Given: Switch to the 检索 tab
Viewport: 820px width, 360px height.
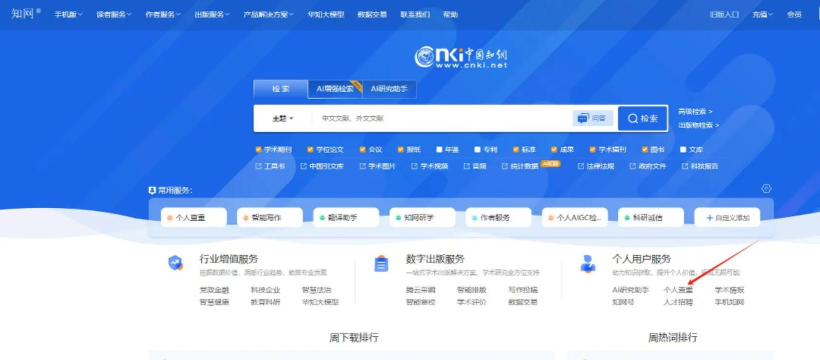Looking at the screenshot, I should coord(280,89).
